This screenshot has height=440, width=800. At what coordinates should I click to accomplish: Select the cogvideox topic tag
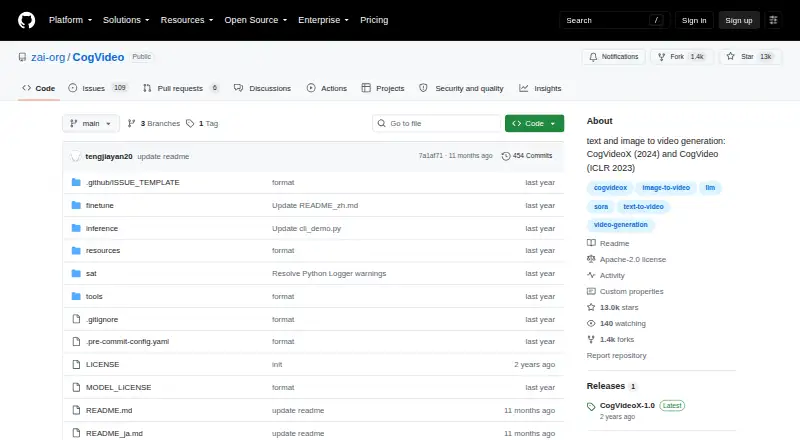610,188
